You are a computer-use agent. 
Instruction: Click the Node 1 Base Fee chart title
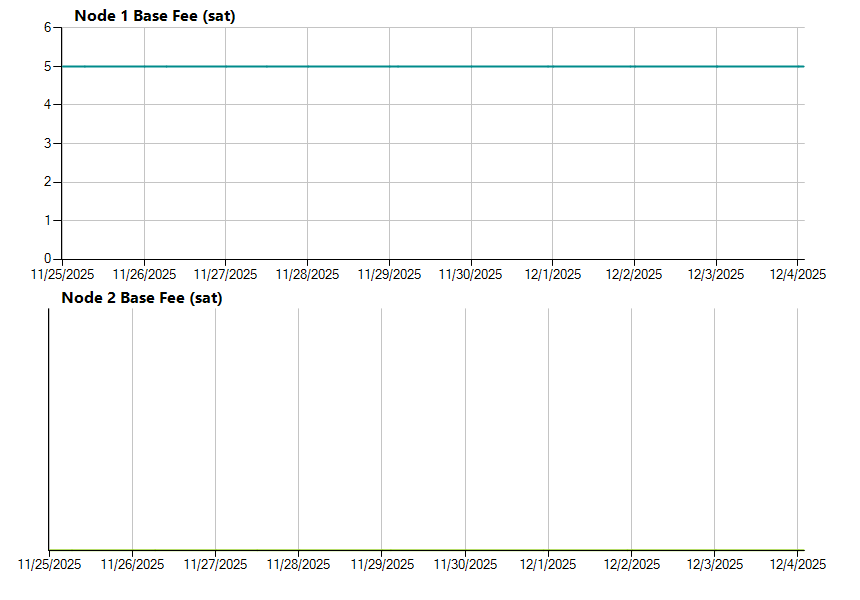click(x=155, y=16)
